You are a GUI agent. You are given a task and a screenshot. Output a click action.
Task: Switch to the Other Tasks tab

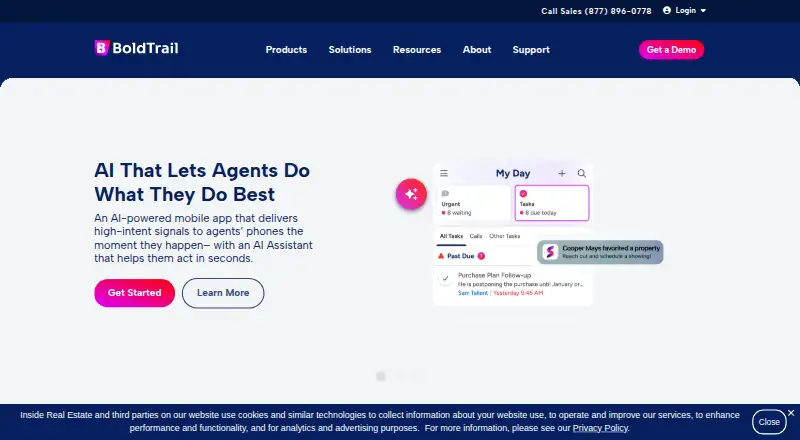point(505,236)
